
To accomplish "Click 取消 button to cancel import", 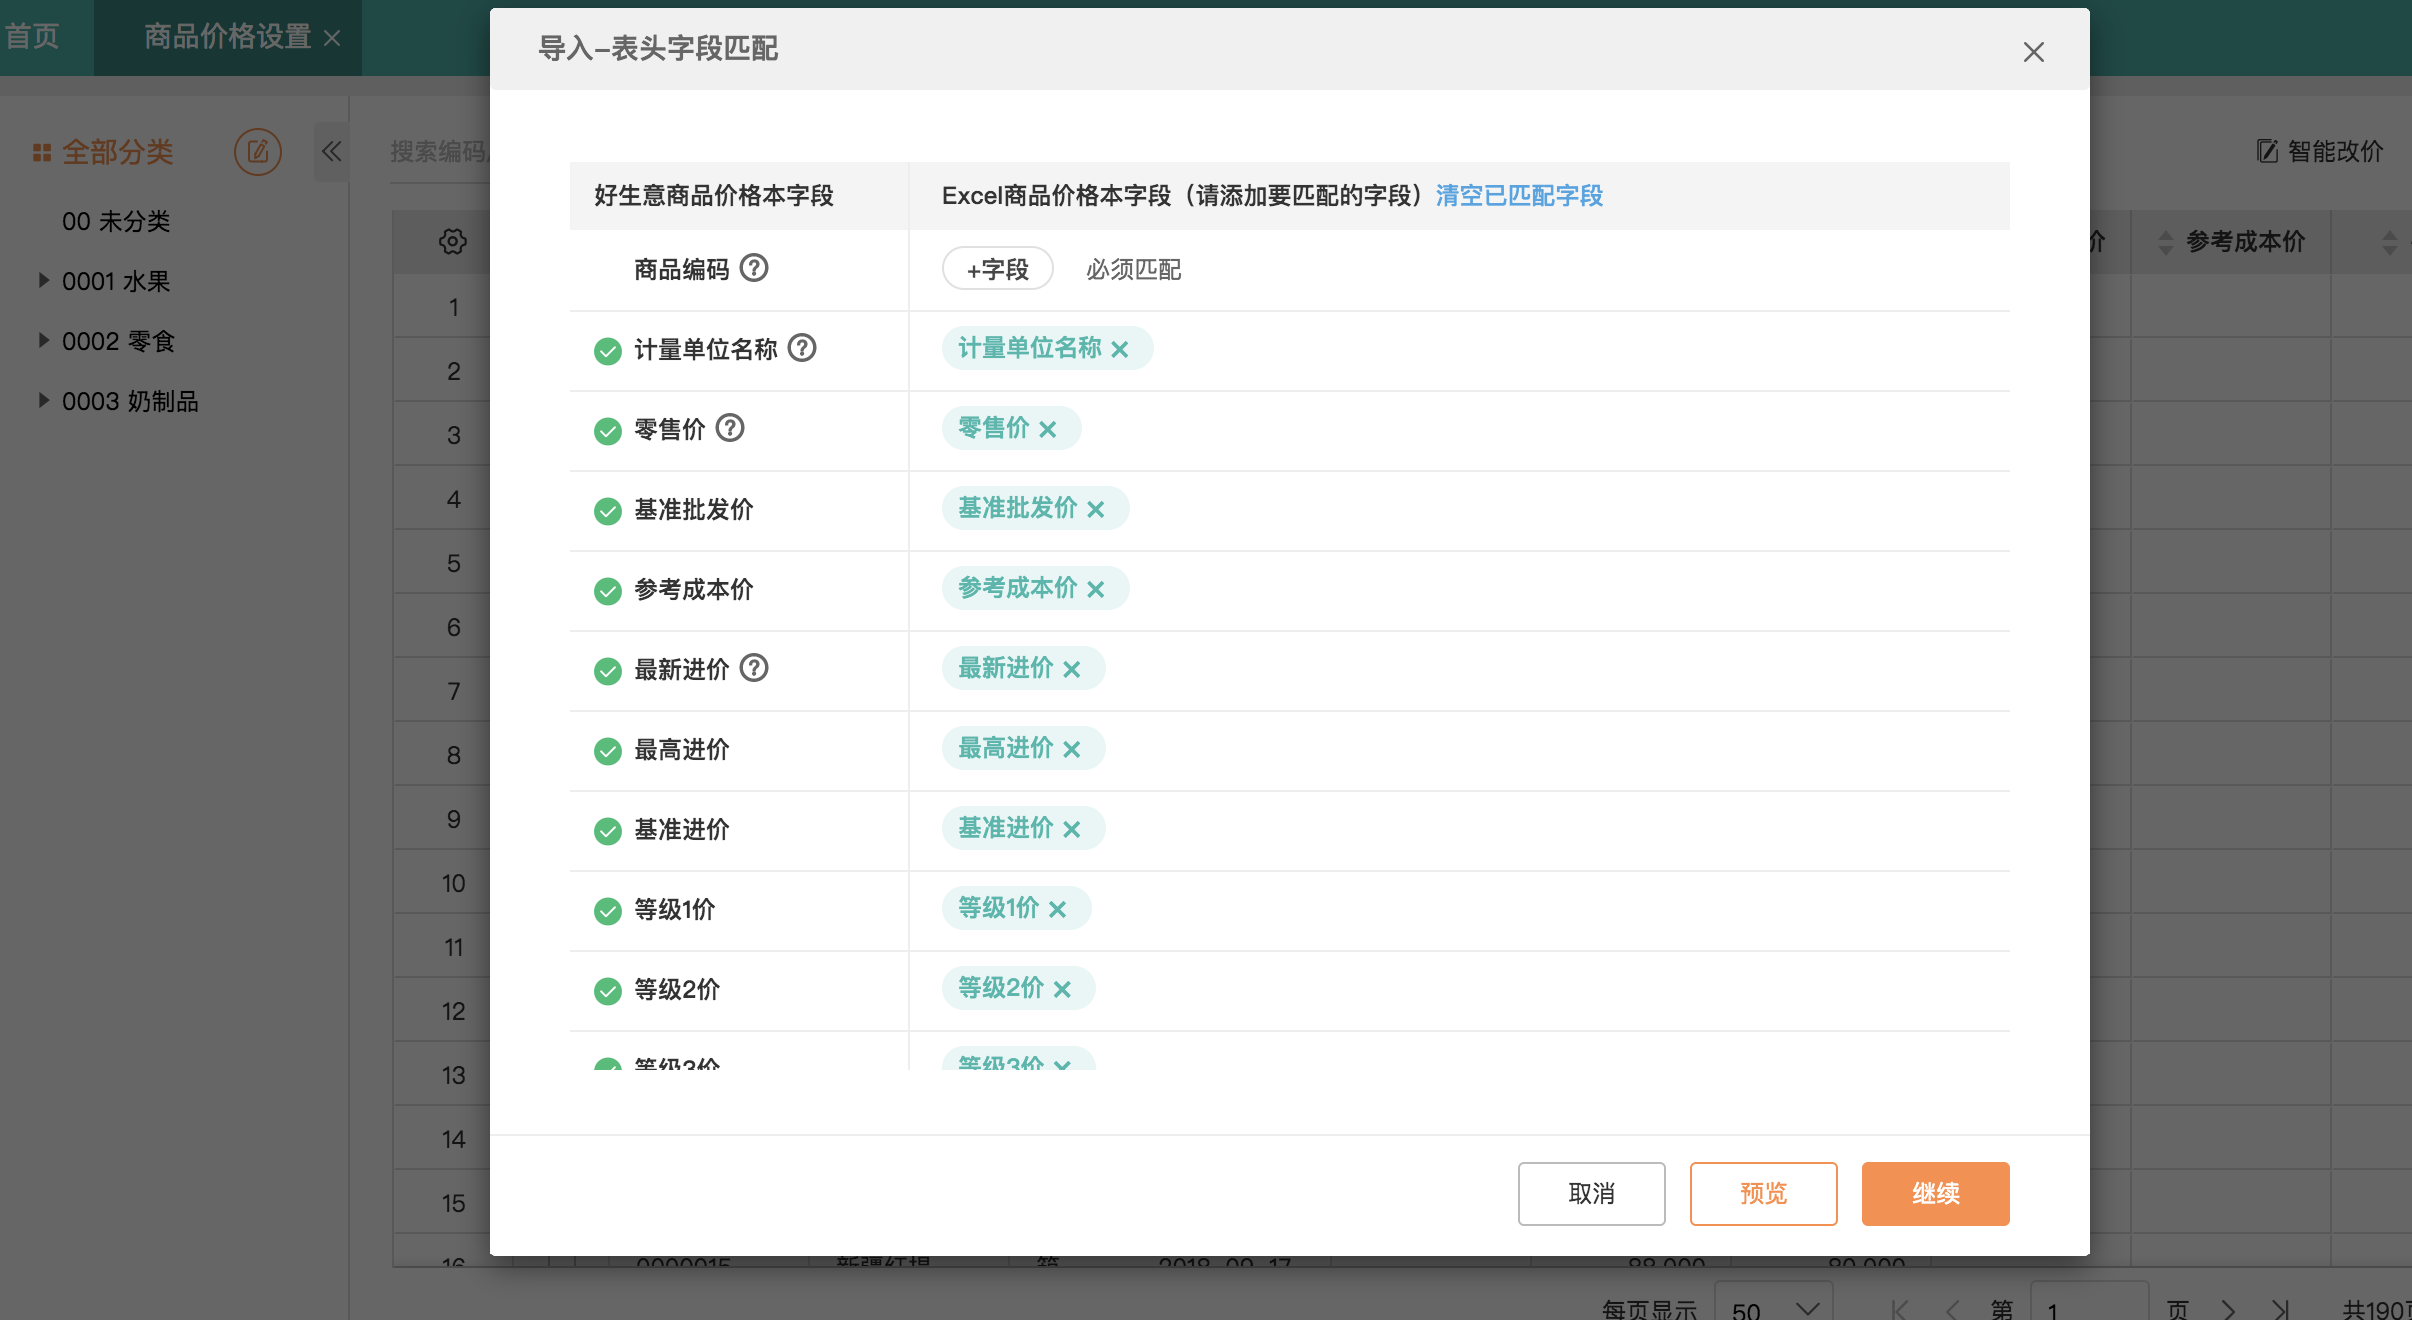I will [1593, 1193].
